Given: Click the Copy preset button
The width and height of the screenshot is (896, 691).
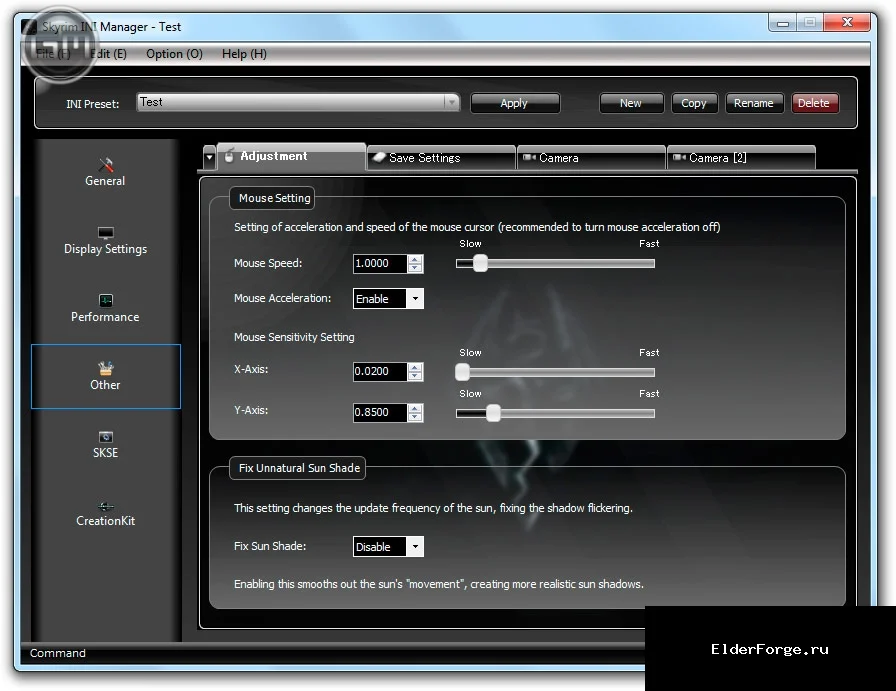Looking at the screenshot, I should coord(694,103).
